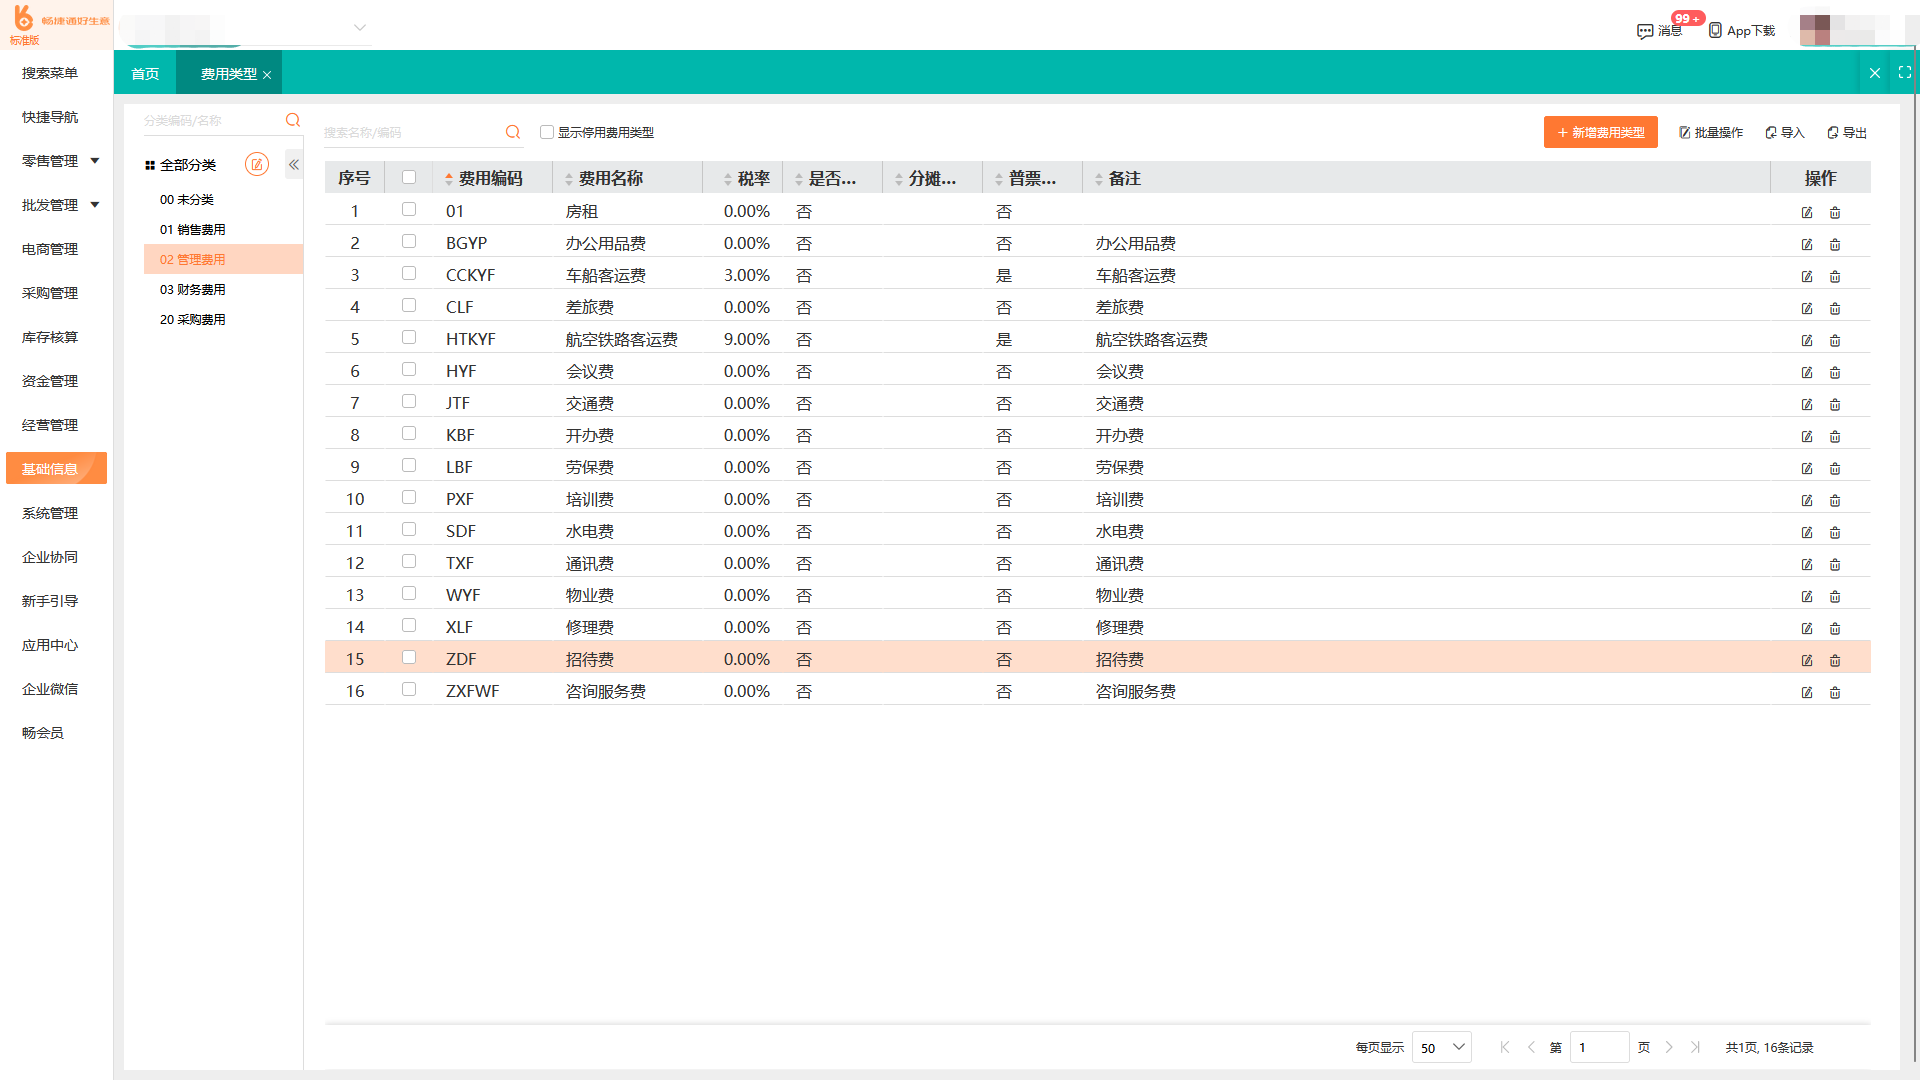1920x1080 pixels.
Task: Switch to 首页 home tab
Action: [x=145, y=74]
